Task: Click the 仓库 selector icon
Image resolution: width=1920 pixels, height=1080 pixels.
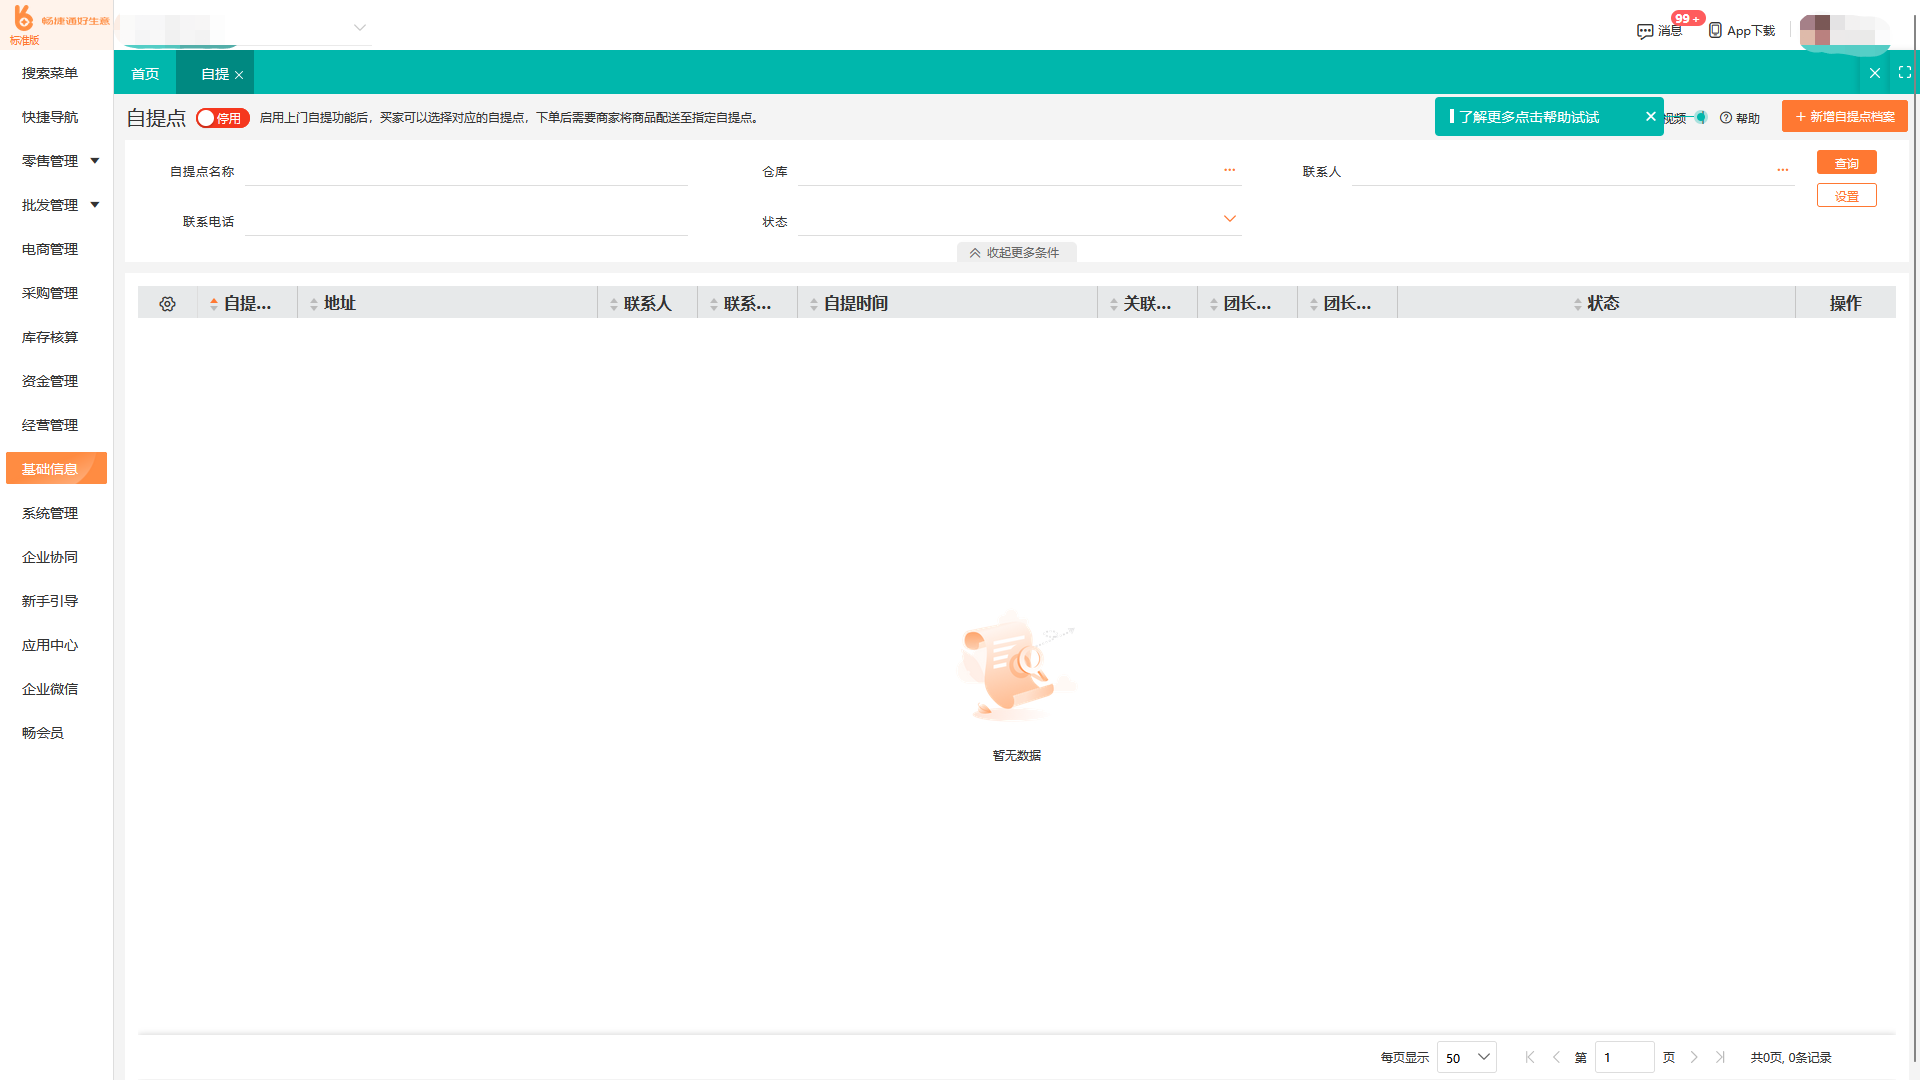Action: coord(1228,170)
